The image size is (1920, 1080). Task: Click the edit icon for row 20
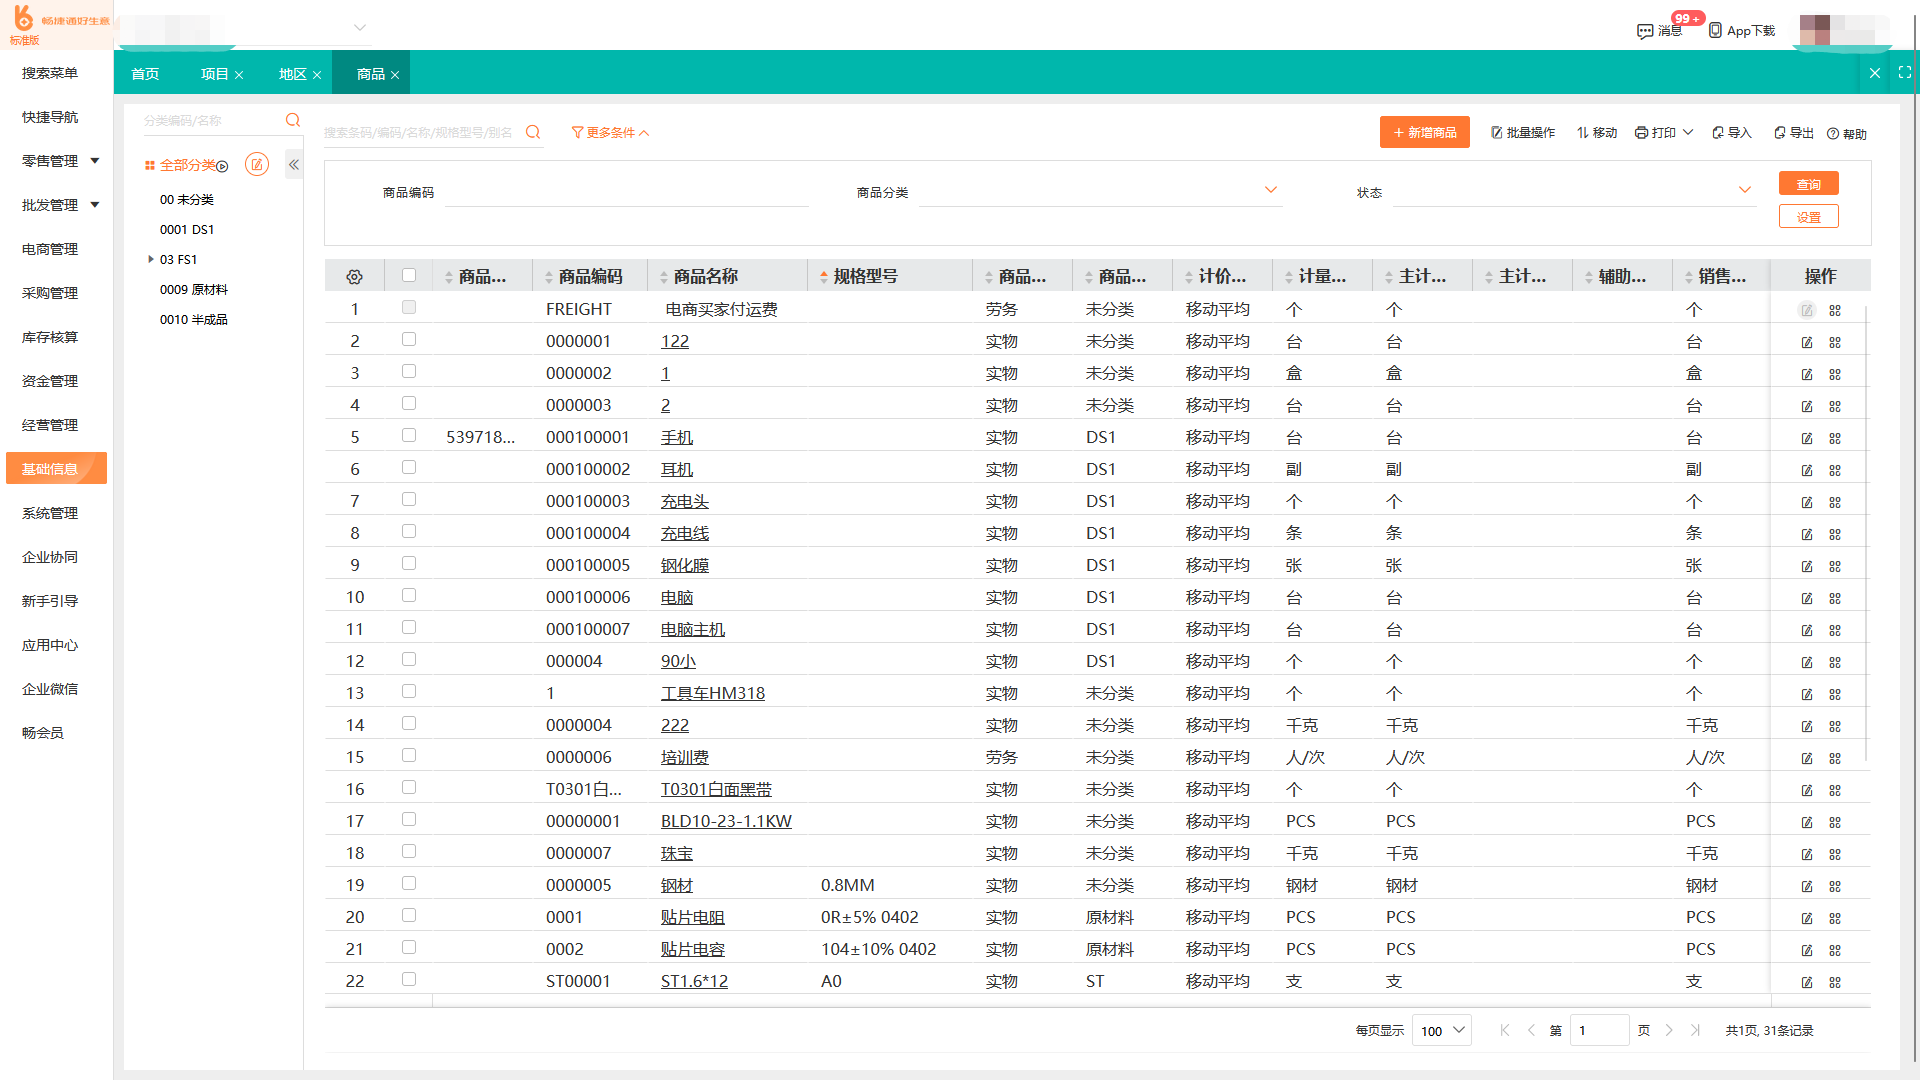click(x=1805, y=916)
